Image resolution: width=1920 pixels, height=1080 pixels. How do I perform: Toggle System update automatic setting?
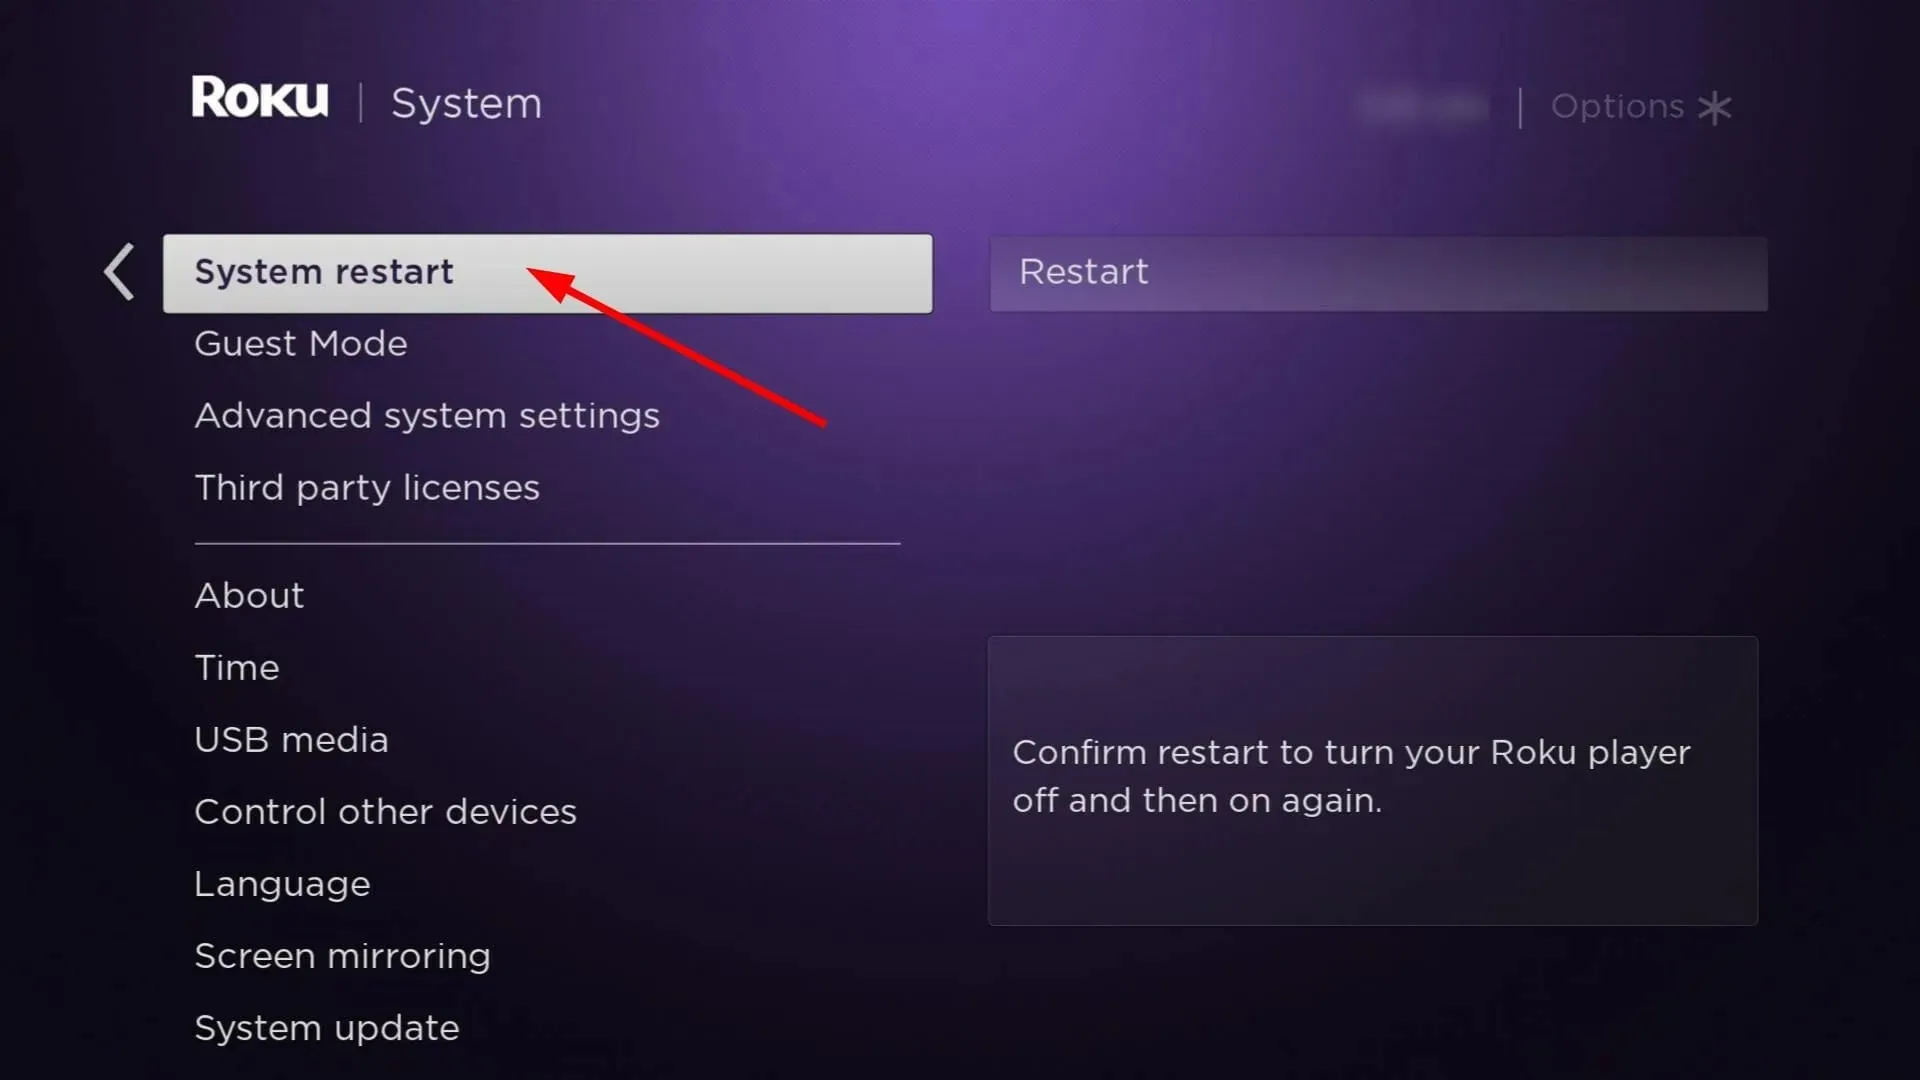pyautogui.click(x=326, y=1027)
